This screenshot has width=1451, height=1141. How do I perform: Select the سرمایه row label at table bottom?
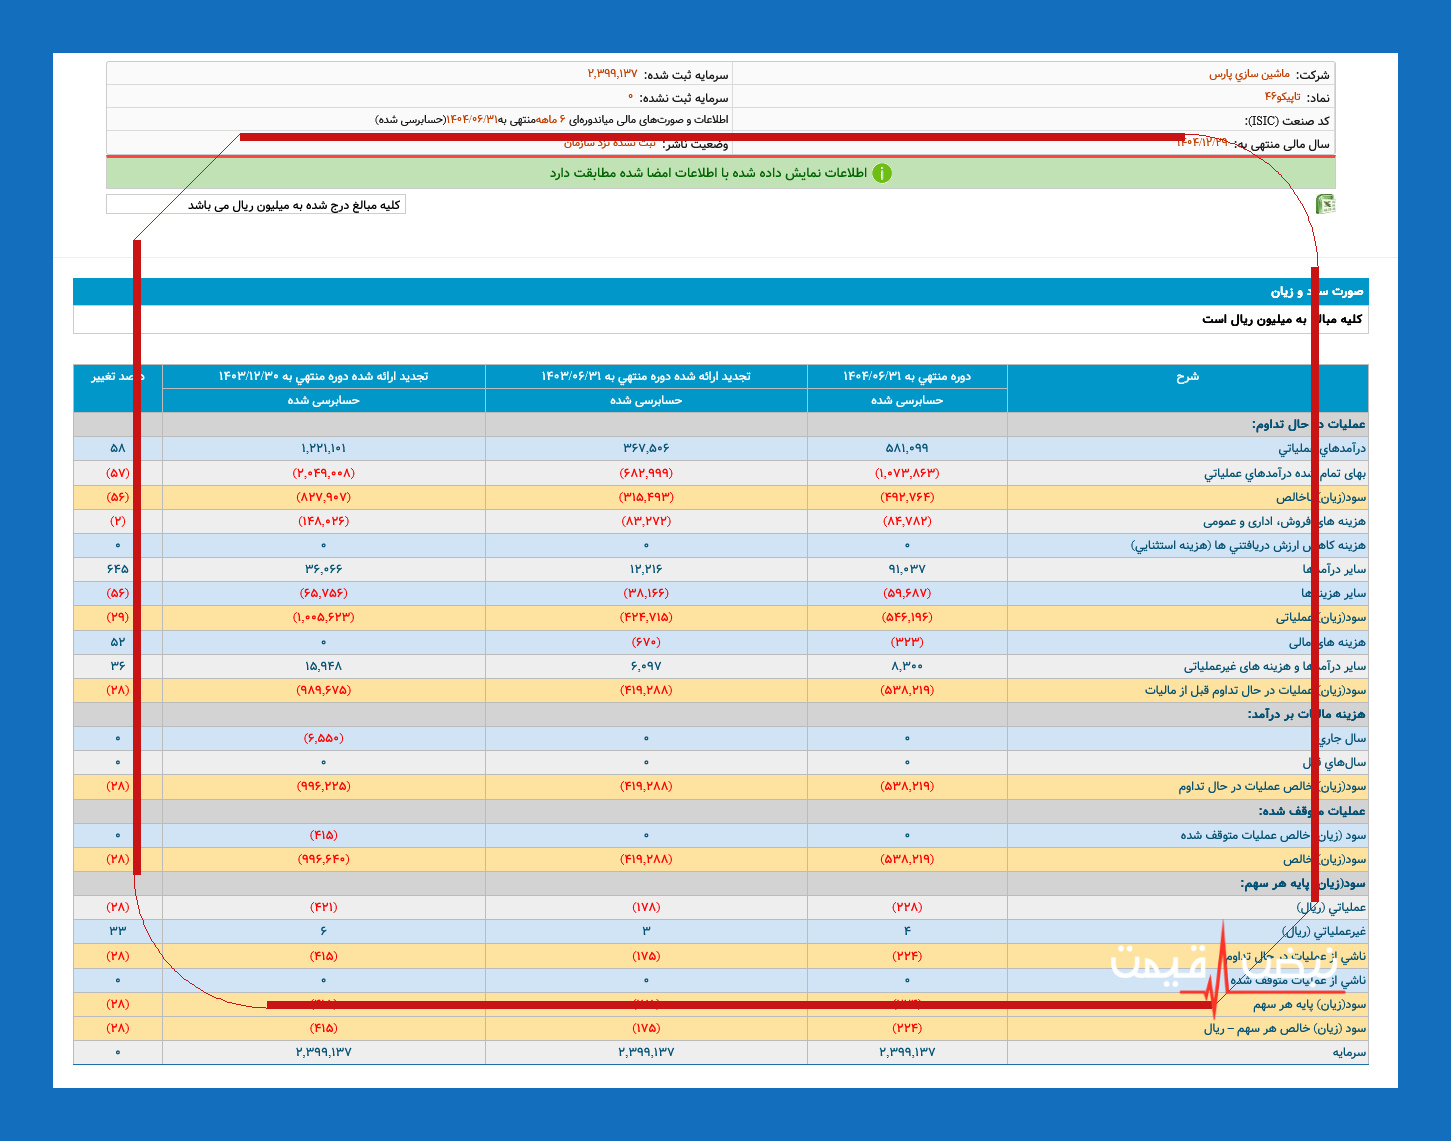pos(1349,1053)
